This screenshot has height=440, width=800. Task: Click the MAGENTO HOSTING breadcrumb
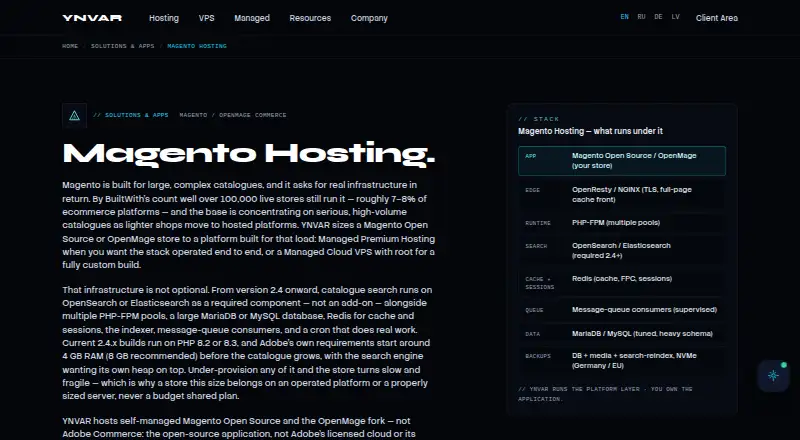point(197,46)
